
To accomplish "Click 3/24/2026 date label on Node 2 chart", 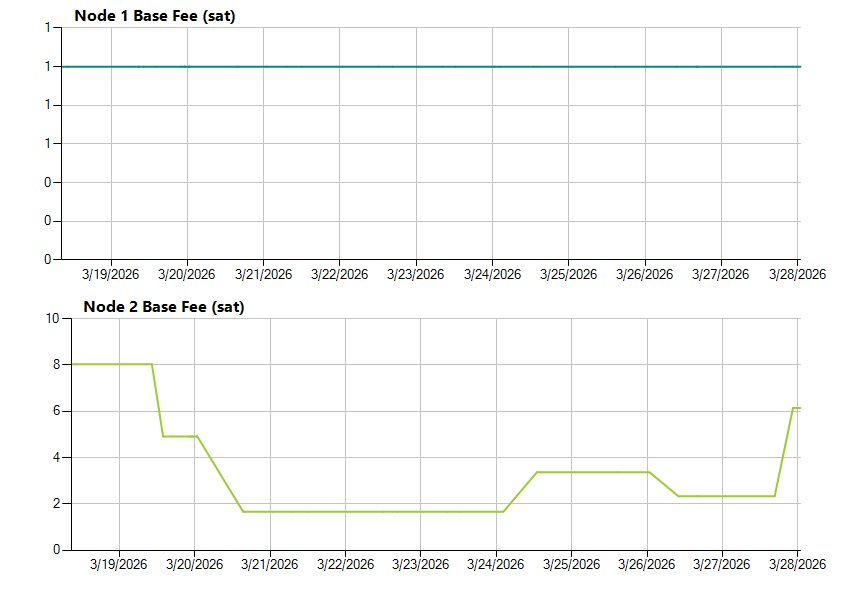I will [496, 565].
